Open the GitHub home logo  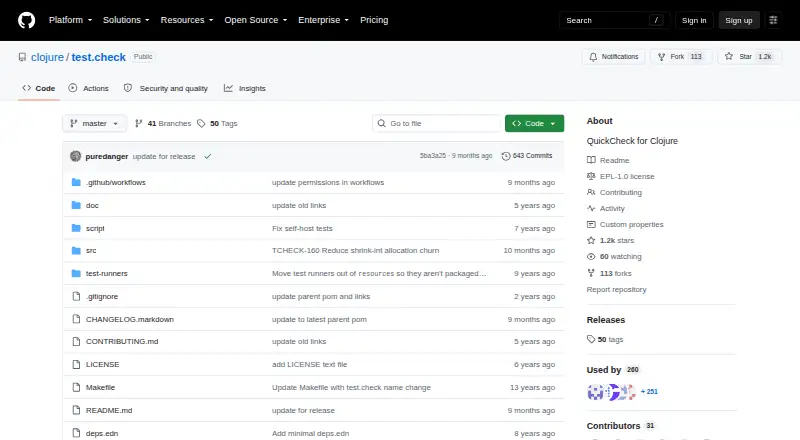27,20
